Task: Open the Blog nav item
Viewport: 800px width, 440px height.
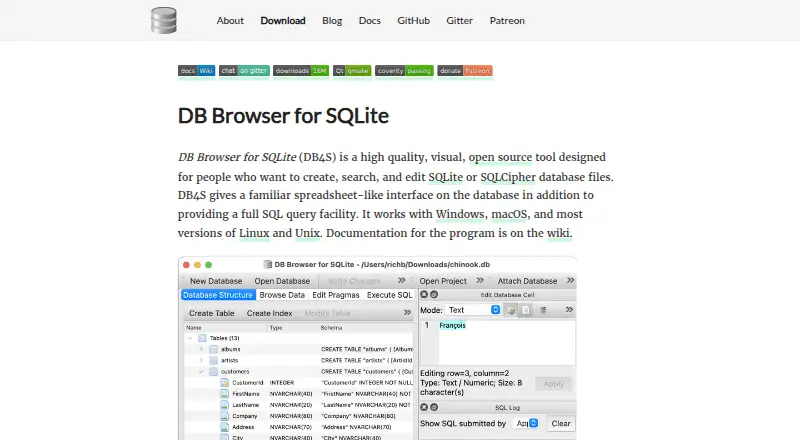Action: (x=332, y=20)
